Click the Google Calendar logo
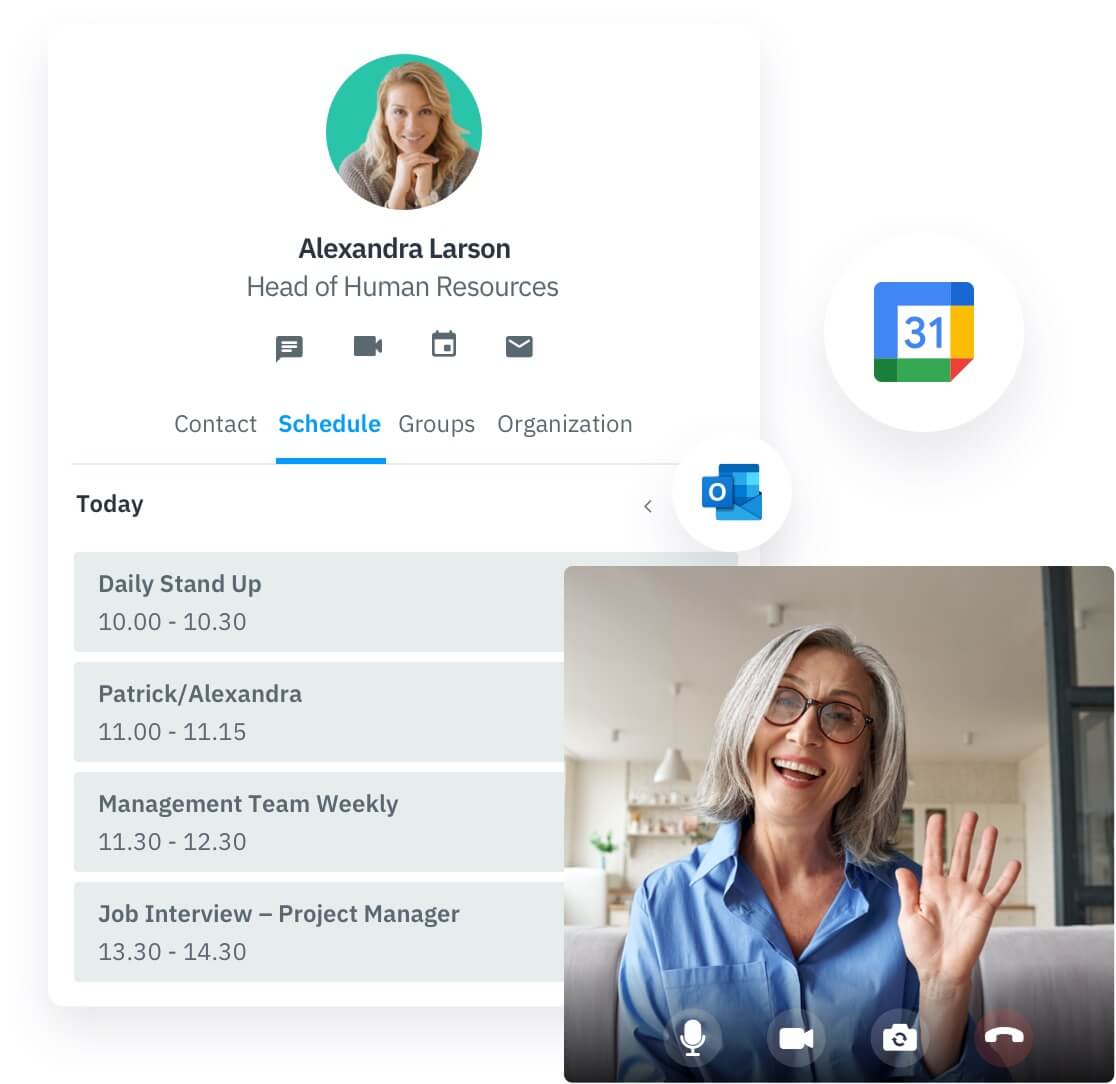Viewport: 1116px width, 1084px height. 923,331
